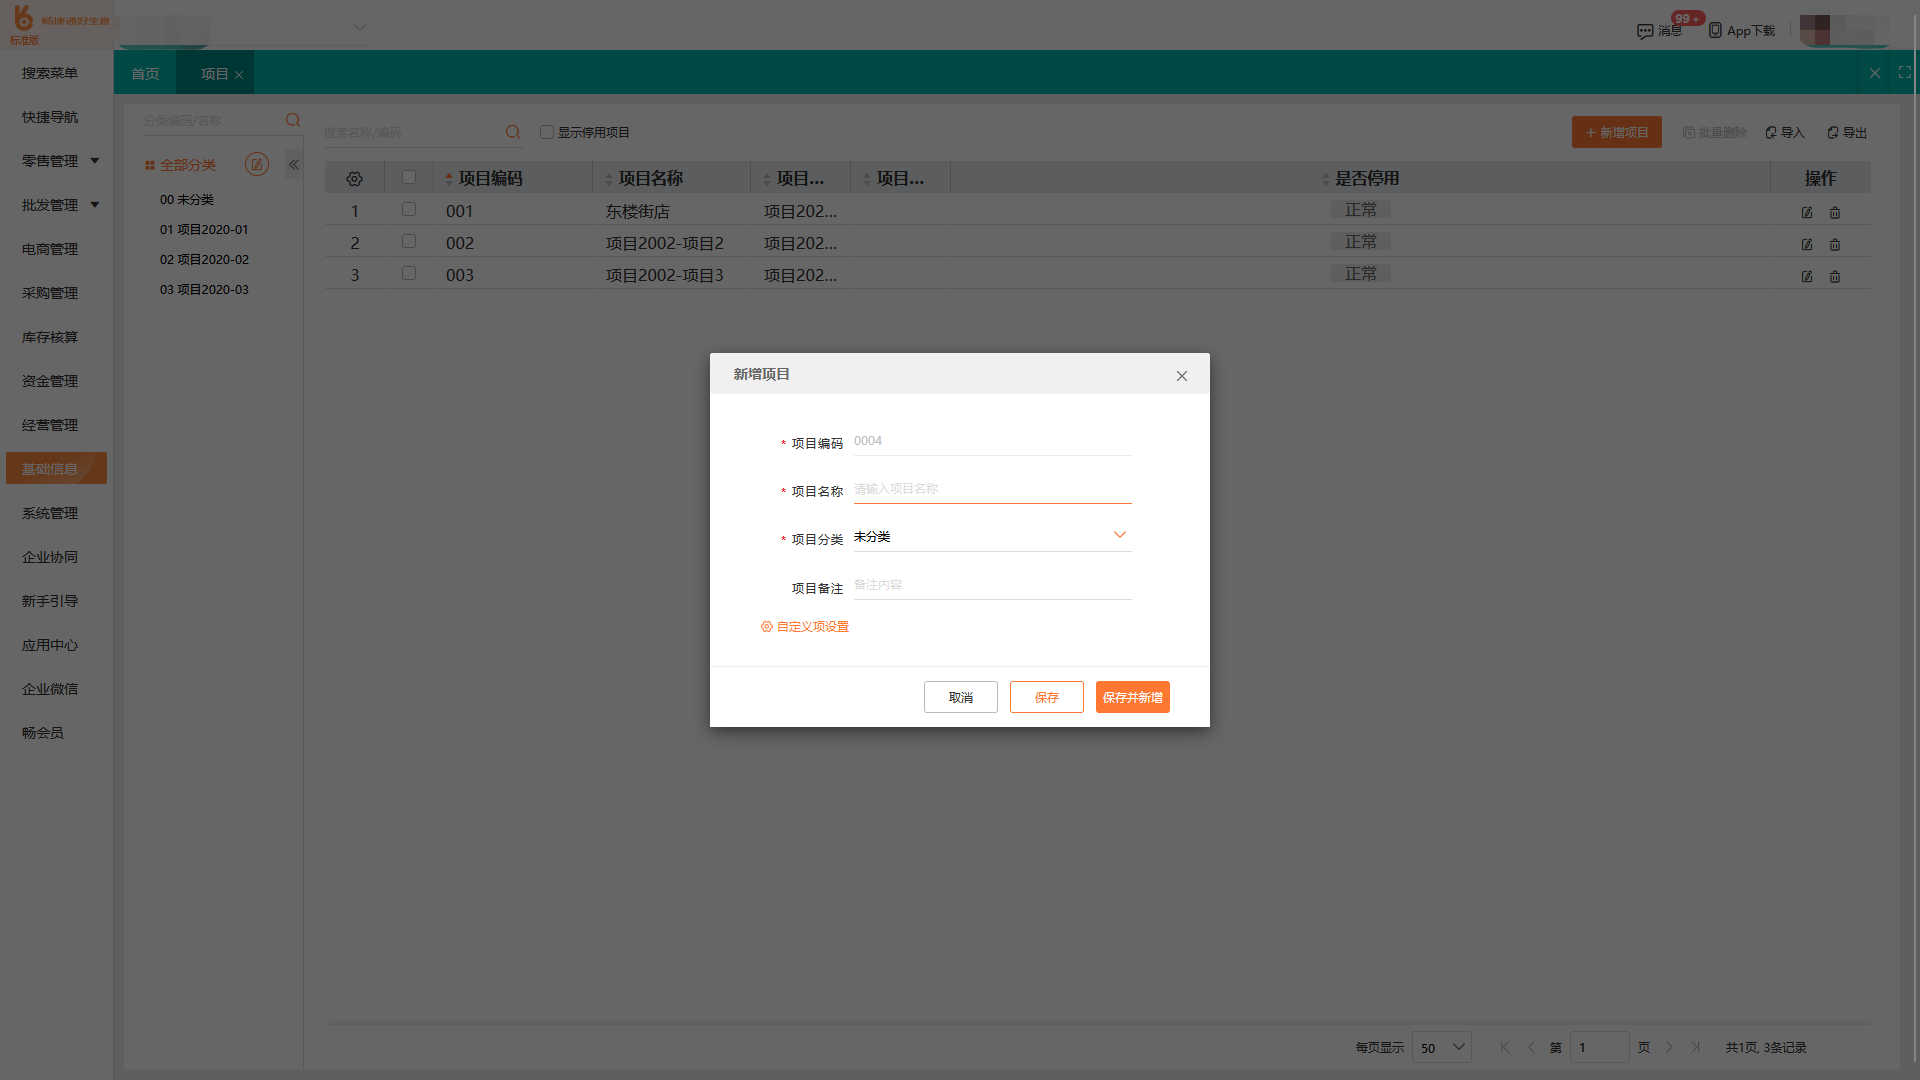1920x1080 pixels.
Task: Click the search icon in toolbar
Action: (x=513, y=131)
